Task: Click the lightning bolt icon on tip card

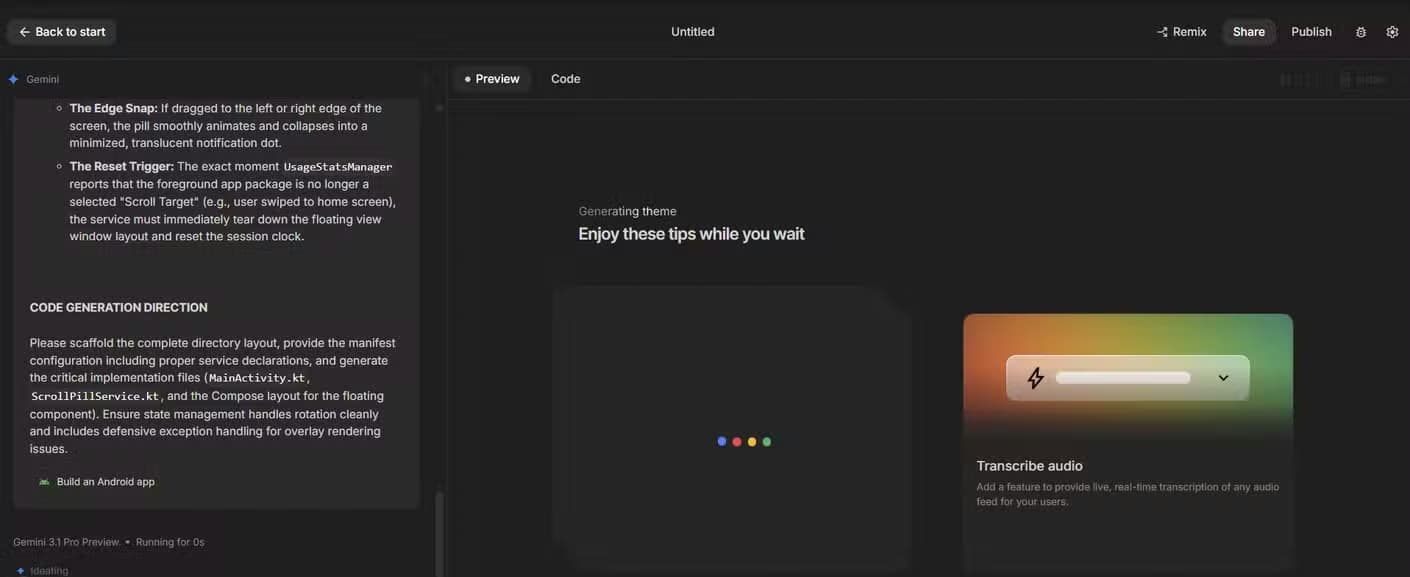Action: [1036, 378]
